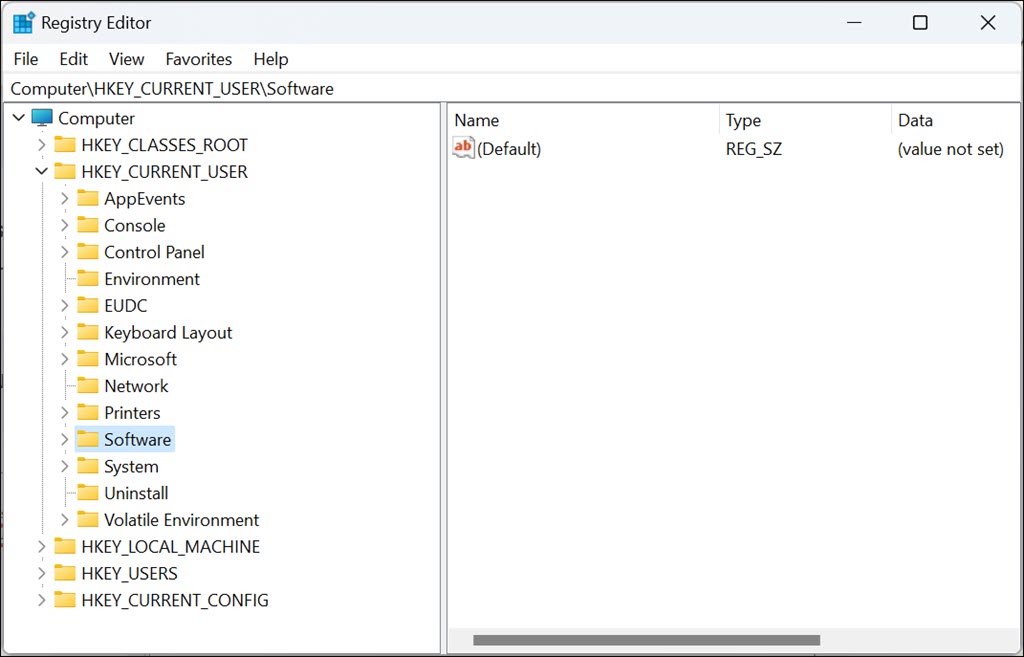Viewport: 1024px width, 657px height.
Task: Click the horizontal scrollbar in values pane
Action: [647, 640]
